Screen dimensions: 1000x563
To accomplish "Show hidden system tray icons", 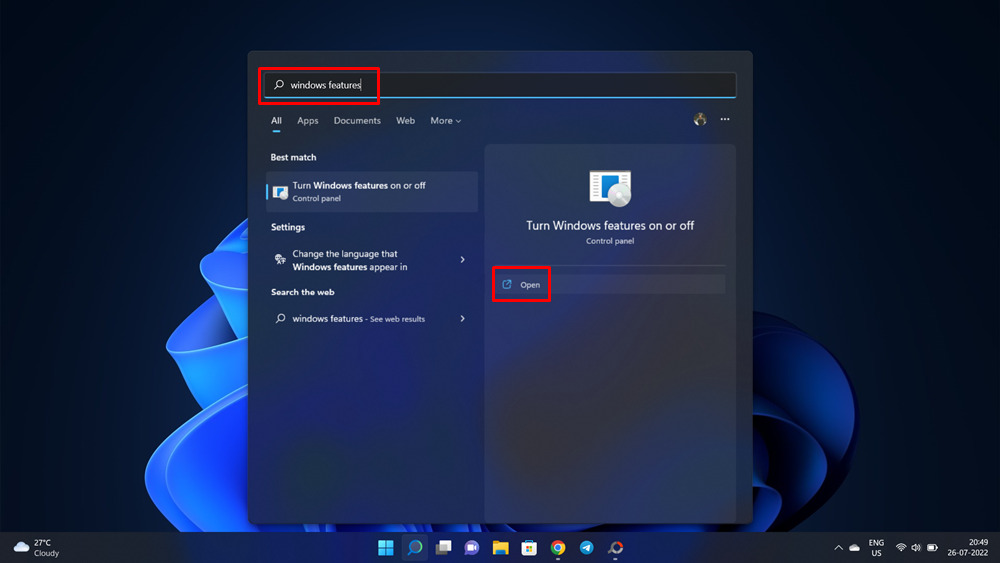I will [839, 548].
